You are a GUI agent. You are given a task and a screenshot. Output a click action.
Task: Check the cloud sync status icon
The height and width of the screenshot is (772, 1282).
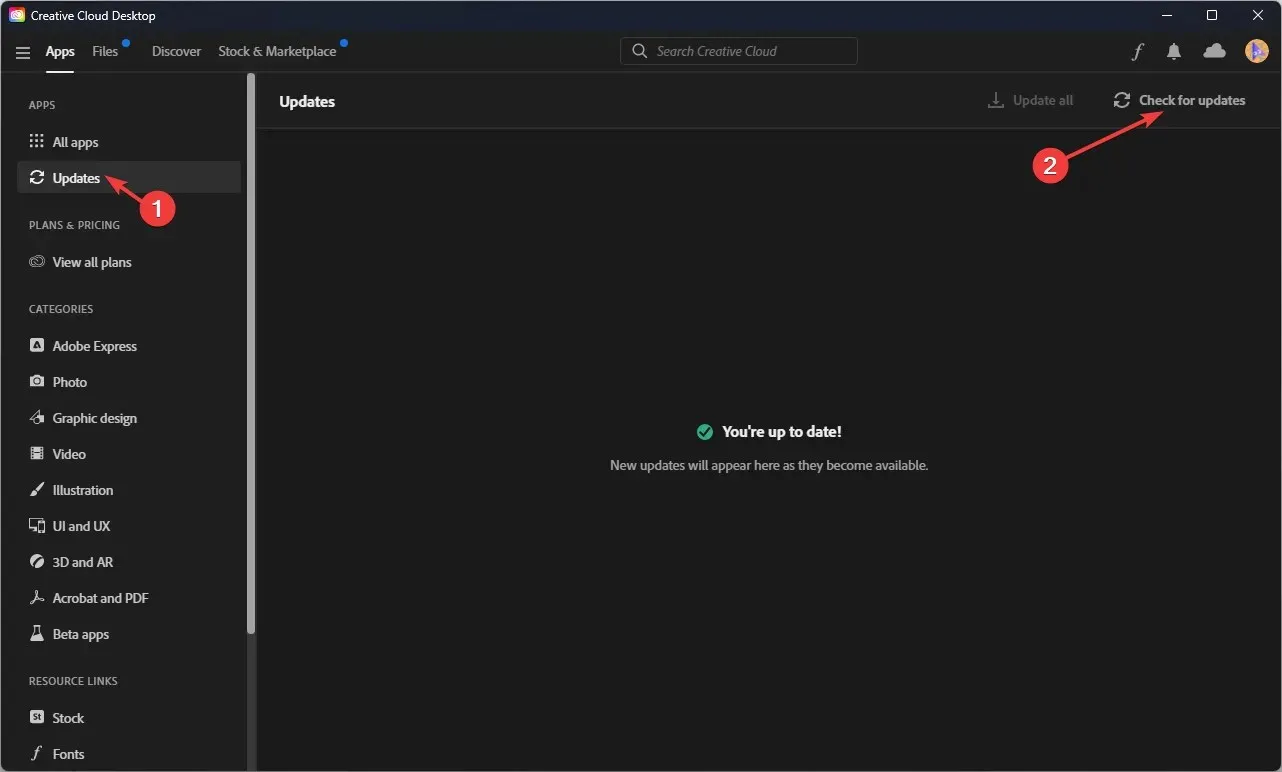(x=1214, y=51)
